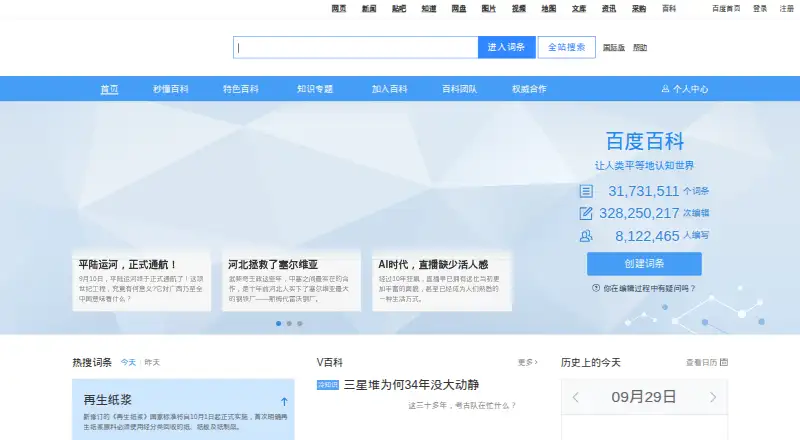Click the 百度百科 logo title

click(x=644, y=141)
